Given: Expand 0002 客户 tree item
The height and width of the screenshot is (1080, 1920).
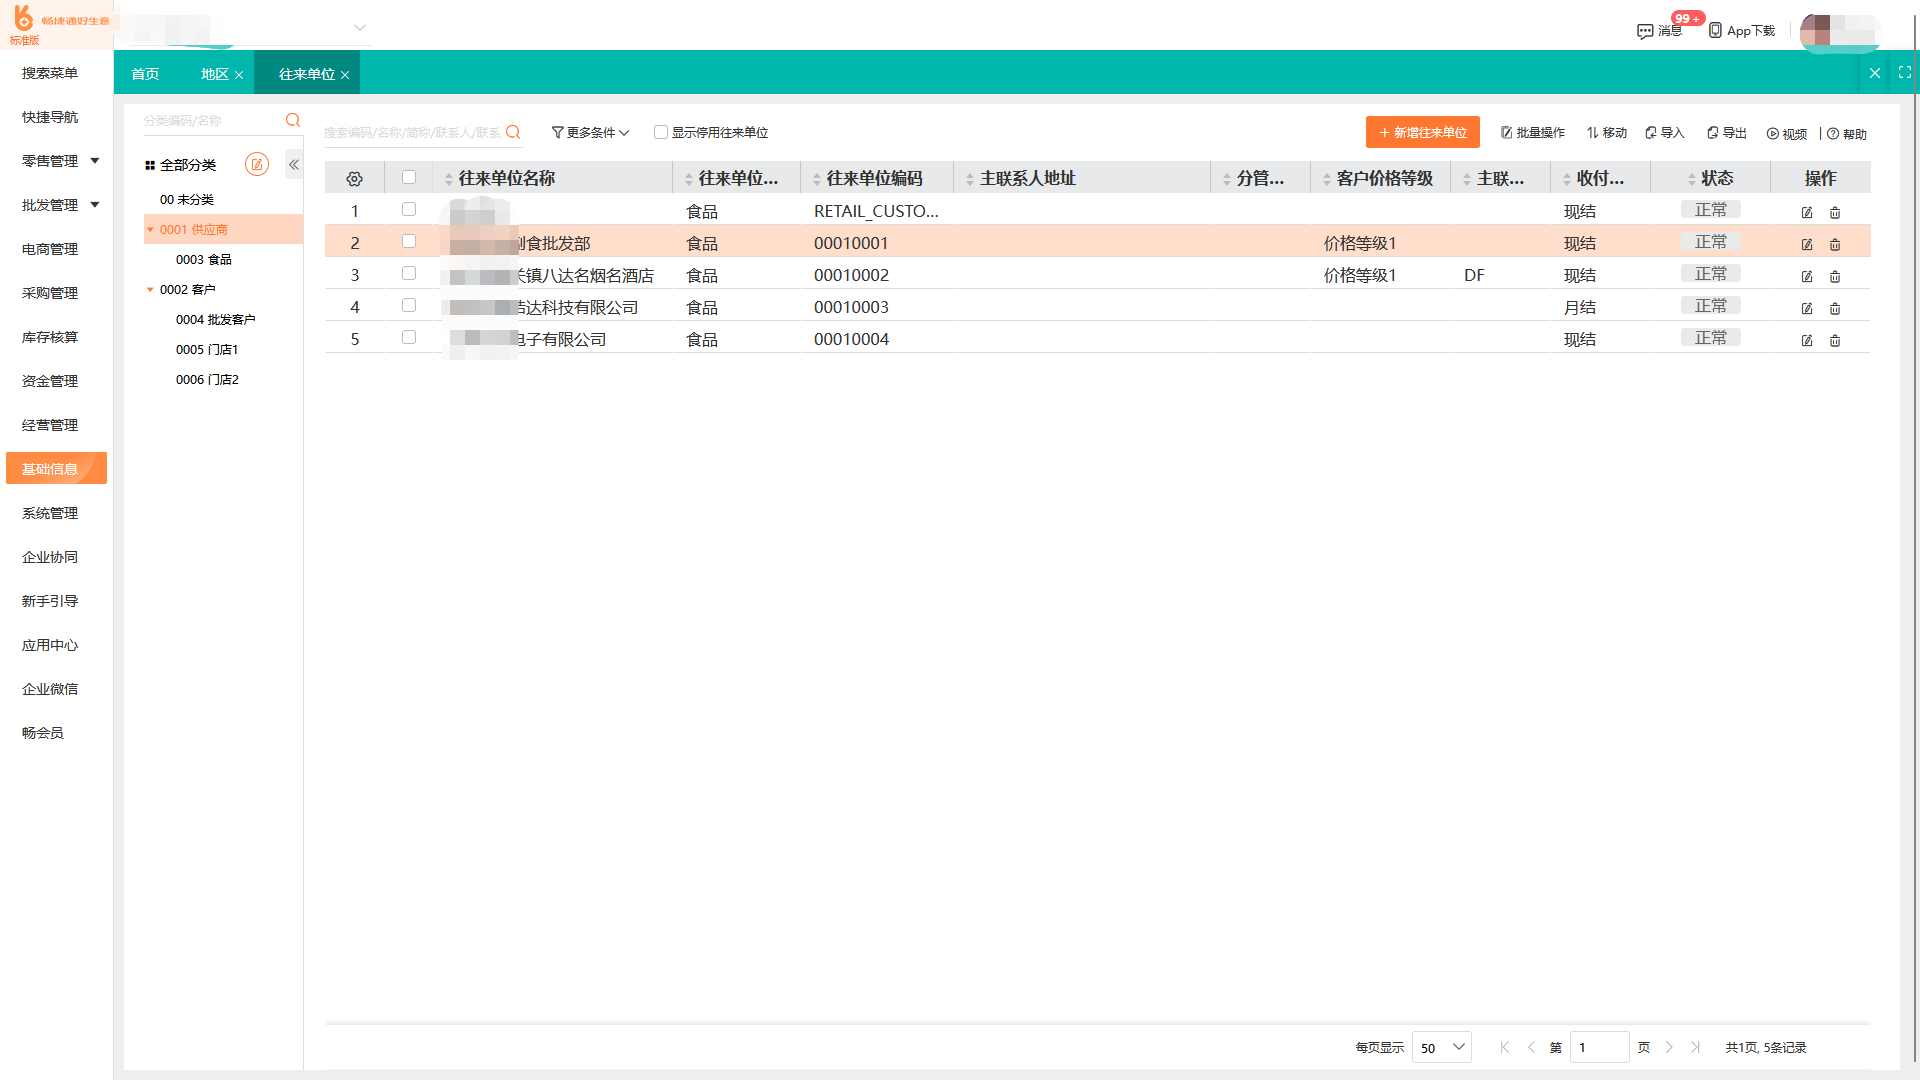Looking at the screenshot, I should click(x=149, y=289).
